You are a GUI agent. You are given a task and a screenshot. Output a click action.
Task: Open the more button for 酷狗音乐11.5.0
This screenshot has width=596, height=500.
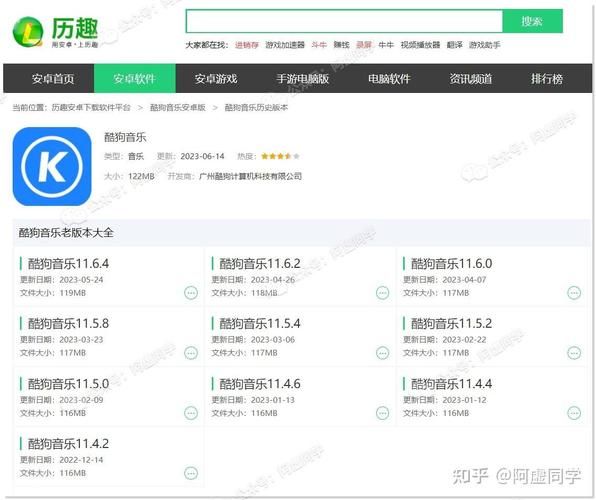(191, 413)
